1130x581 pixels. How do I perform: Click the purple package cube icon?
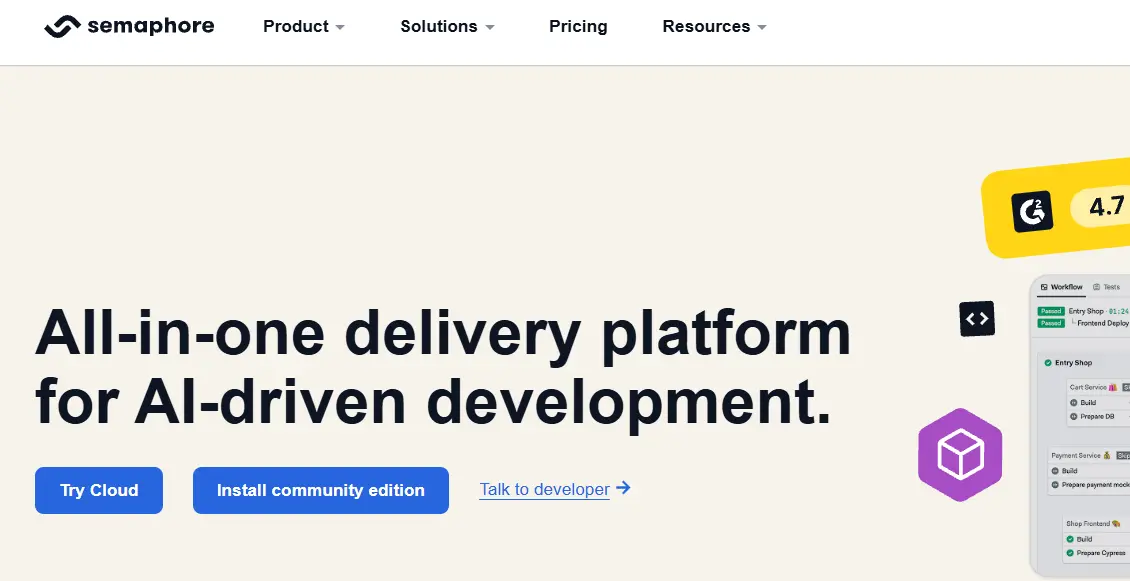[959, 454]
